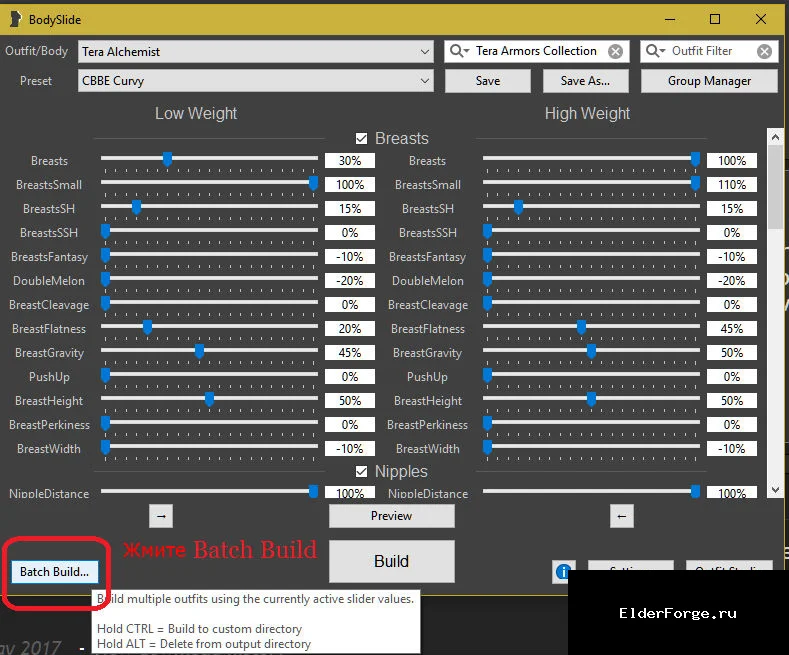Click the Preview button

pos(391,516)
